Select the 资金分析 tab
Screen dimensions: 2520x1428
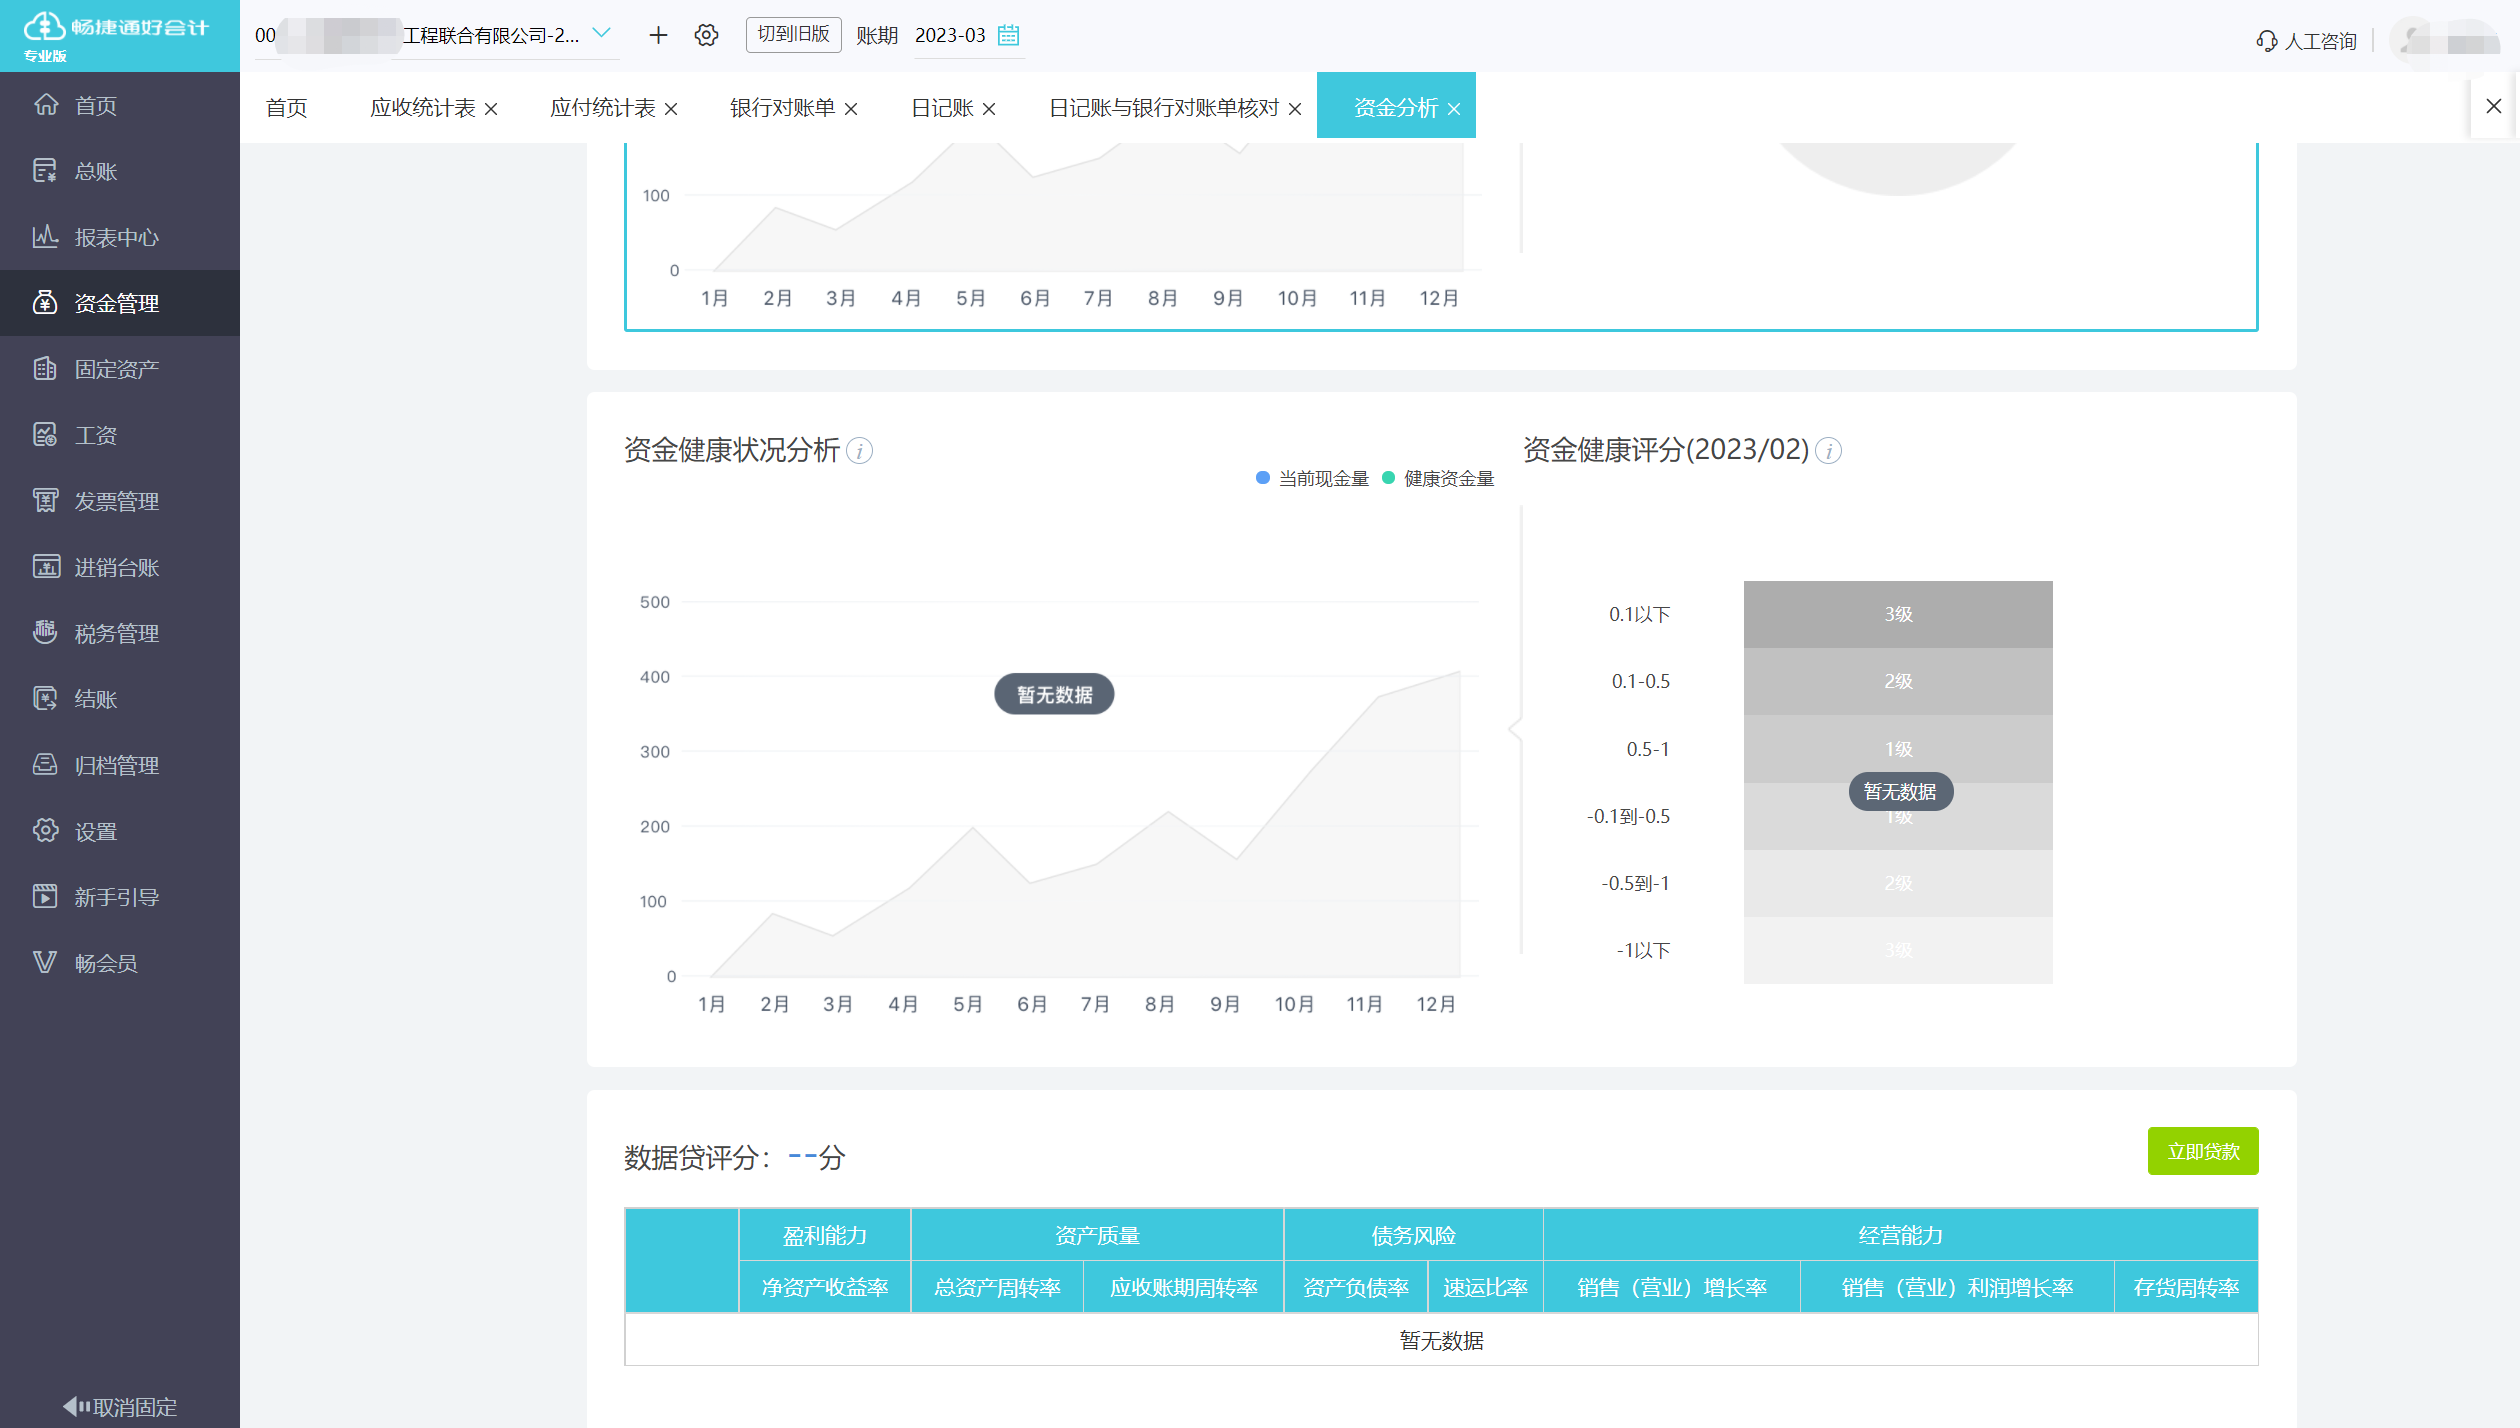click(1386, 107)
